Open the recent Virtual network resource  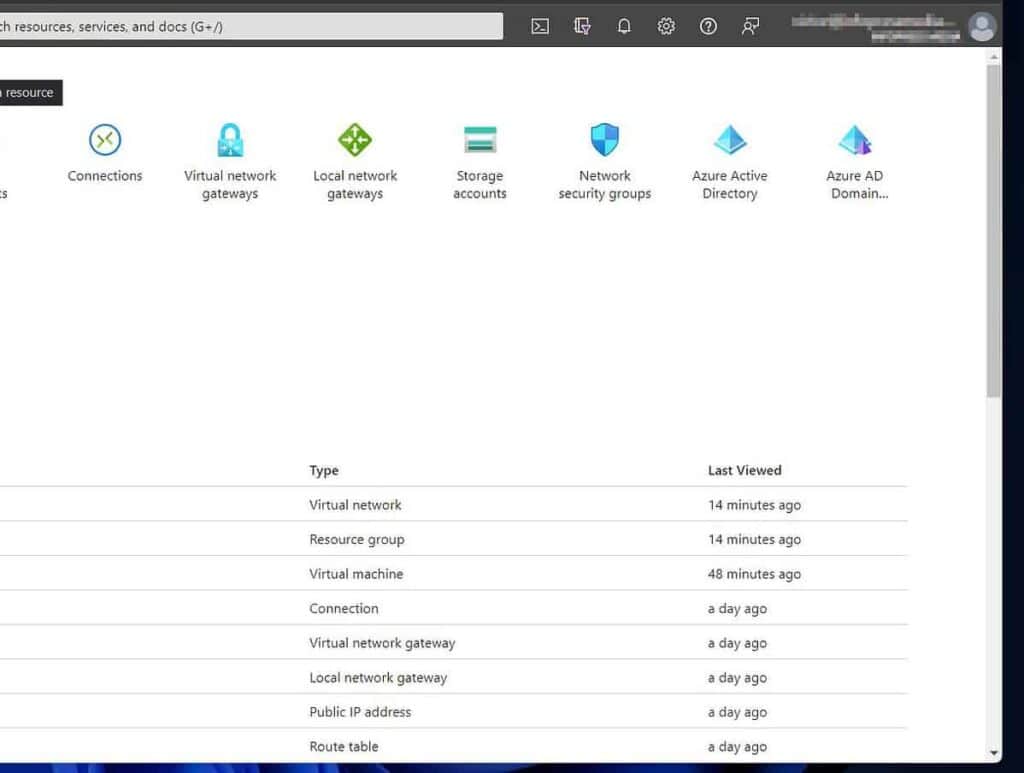[355, 505]
